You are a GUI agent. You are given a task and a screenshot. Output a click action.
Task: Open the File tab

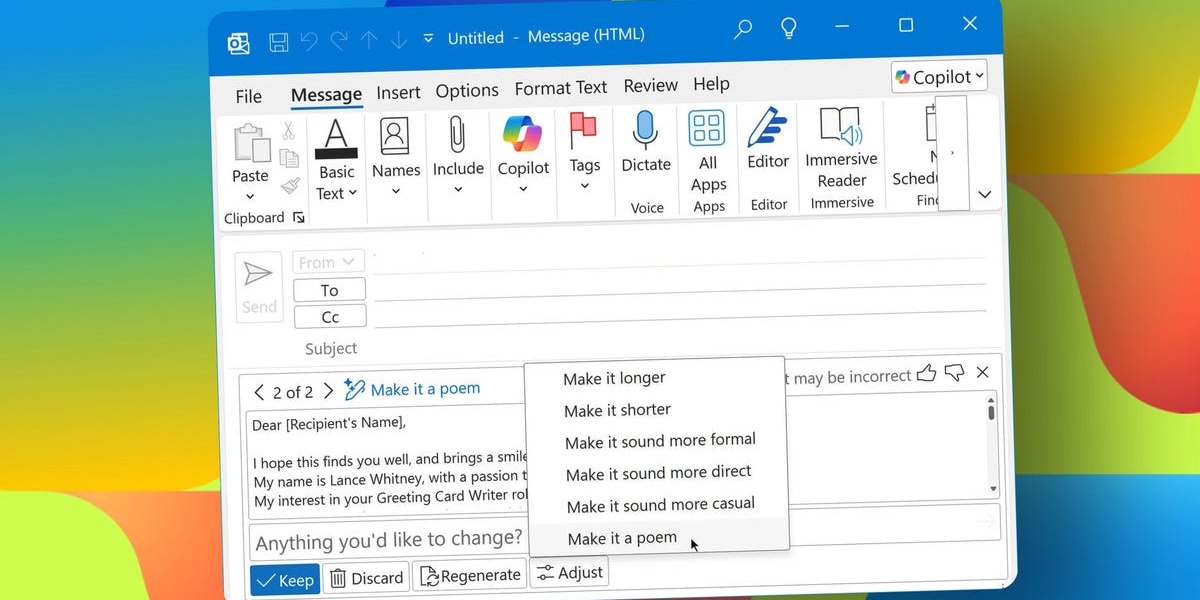pyautogui.click(x=248, y=97)
